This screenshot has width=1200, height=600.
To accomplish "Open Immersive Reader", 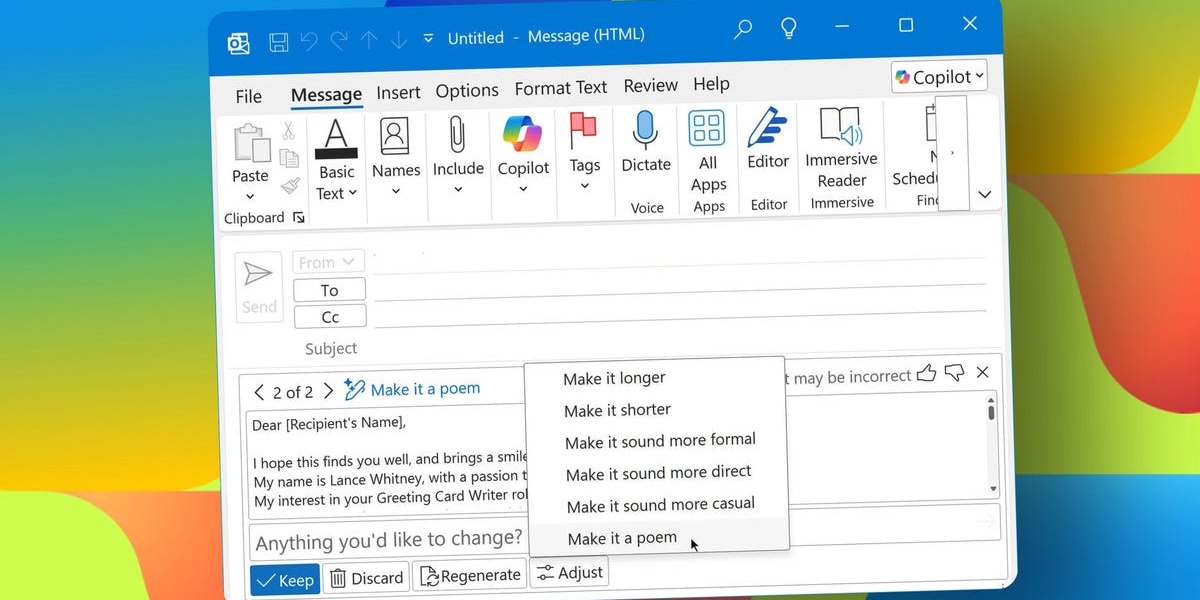I will click(841, 146).
